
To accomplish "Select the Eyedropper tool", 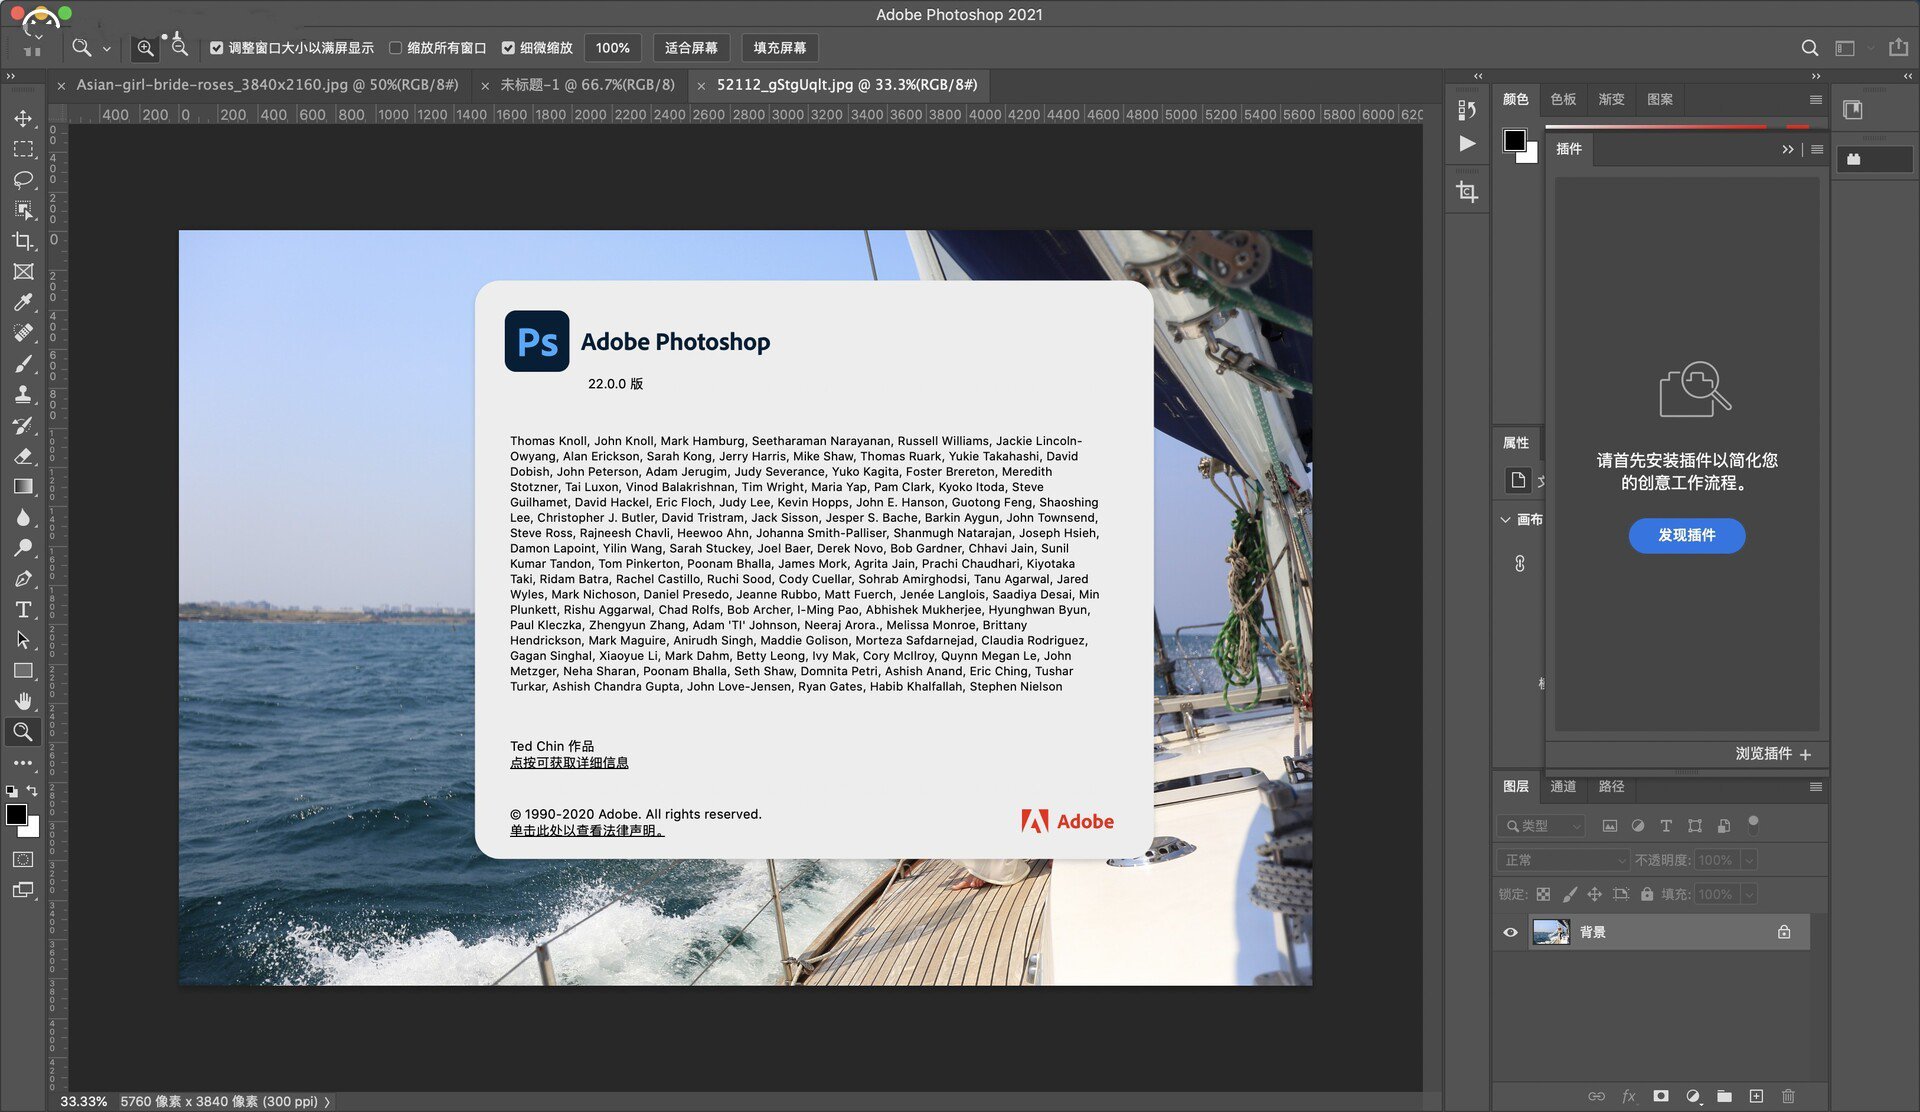I will click(23, 301).
